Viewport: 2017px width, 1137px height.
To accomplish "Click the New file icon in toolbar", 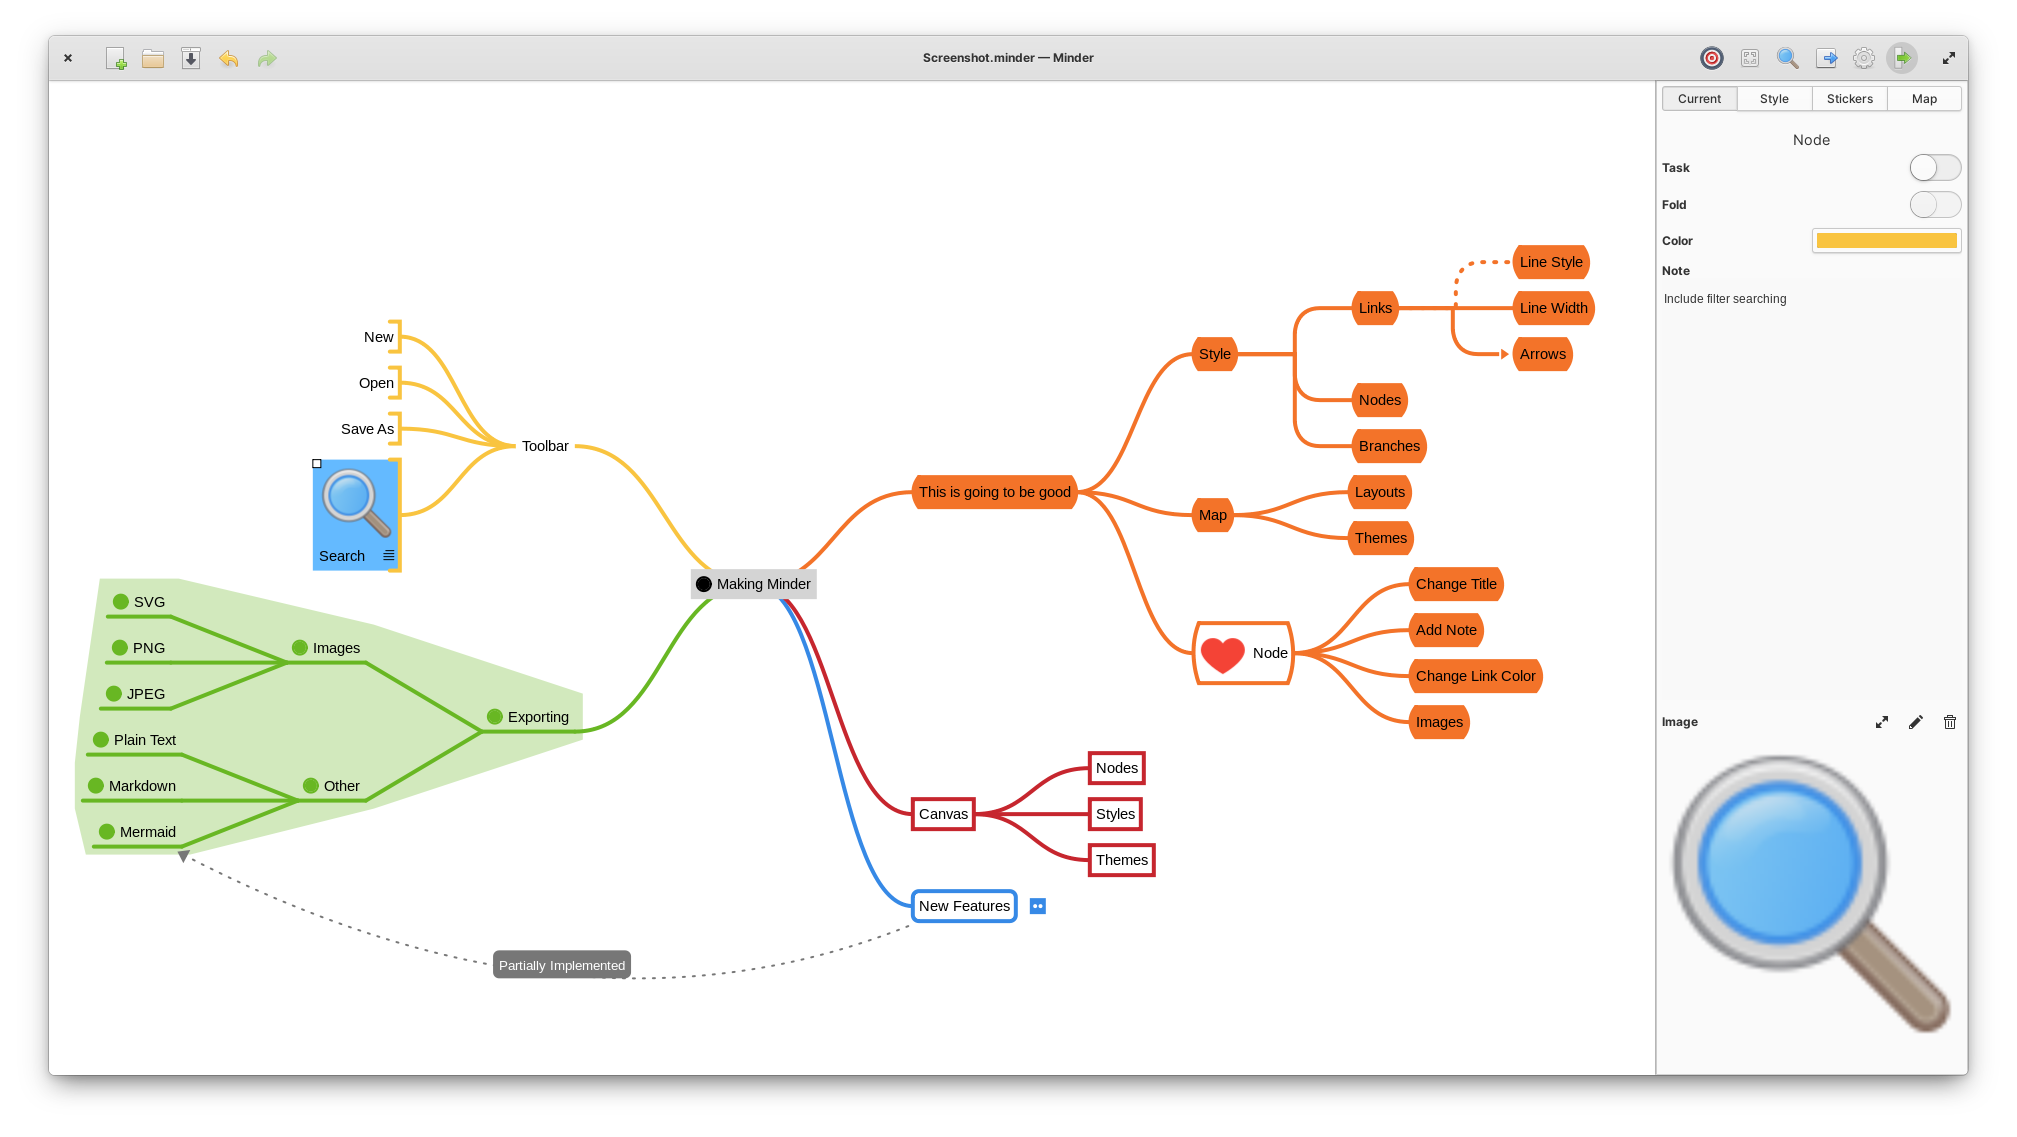I will [116, 58].
